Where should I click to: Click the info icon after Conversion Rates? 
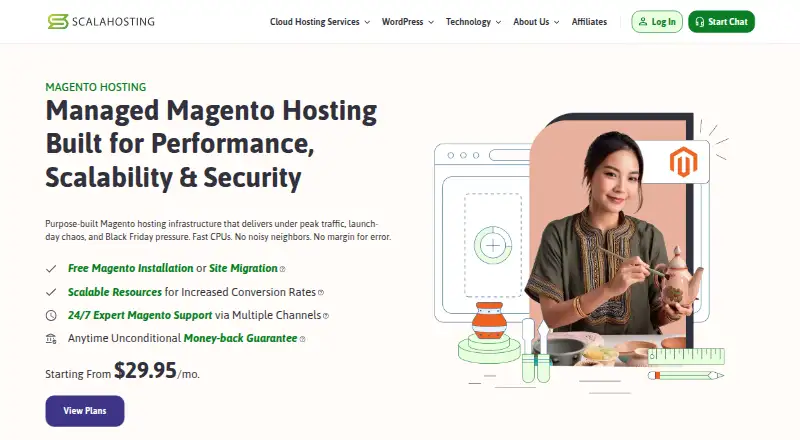321,292
